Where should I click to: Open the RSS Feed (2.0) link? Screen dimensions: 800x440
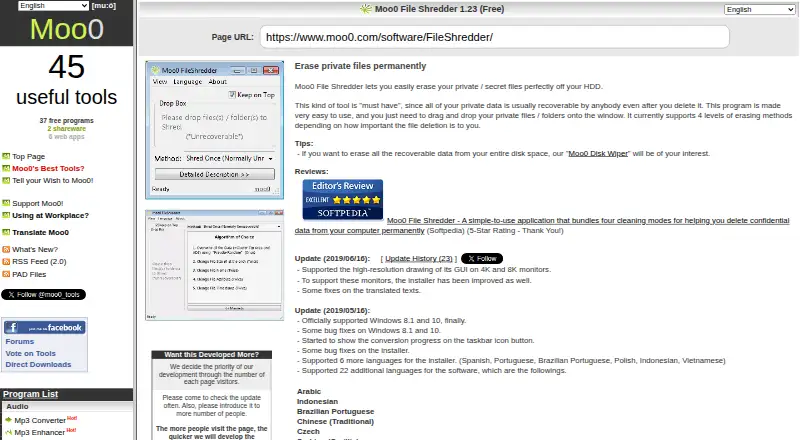pos(39,262)
